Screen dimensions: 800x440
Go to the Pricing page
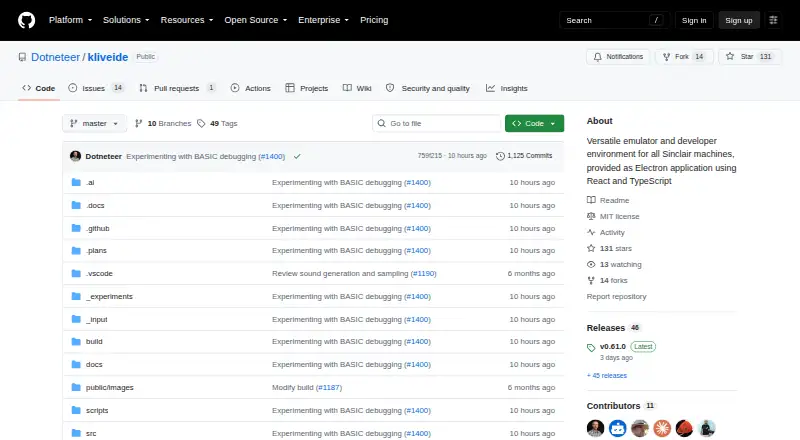pos(374,20)
